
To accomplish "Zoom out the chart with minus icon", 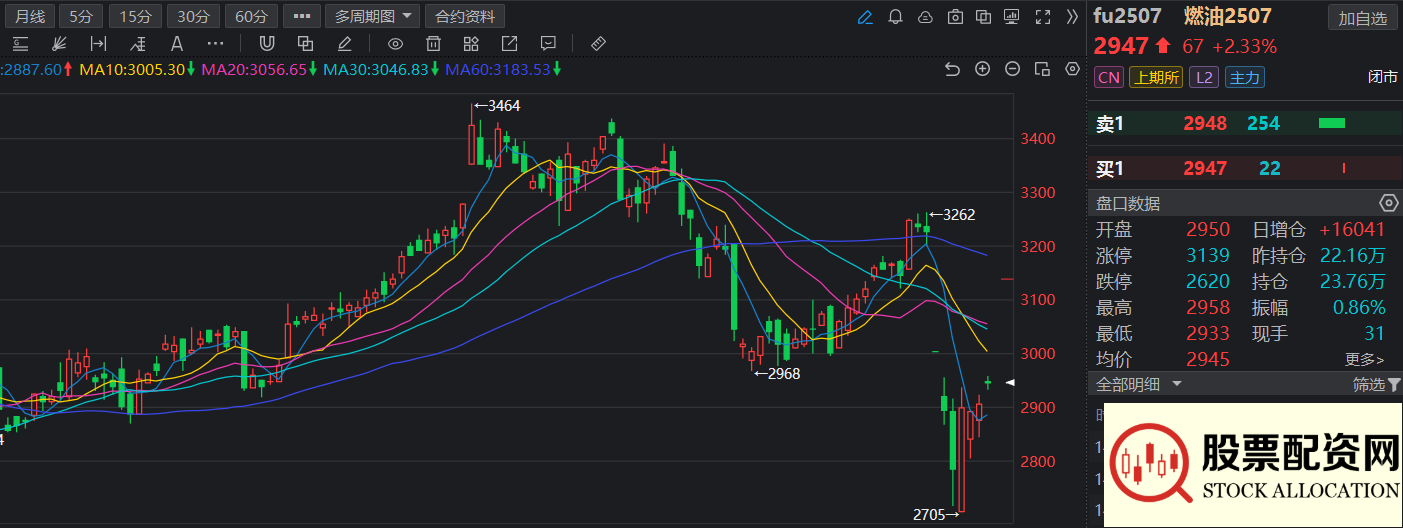I will (1012, 69).
